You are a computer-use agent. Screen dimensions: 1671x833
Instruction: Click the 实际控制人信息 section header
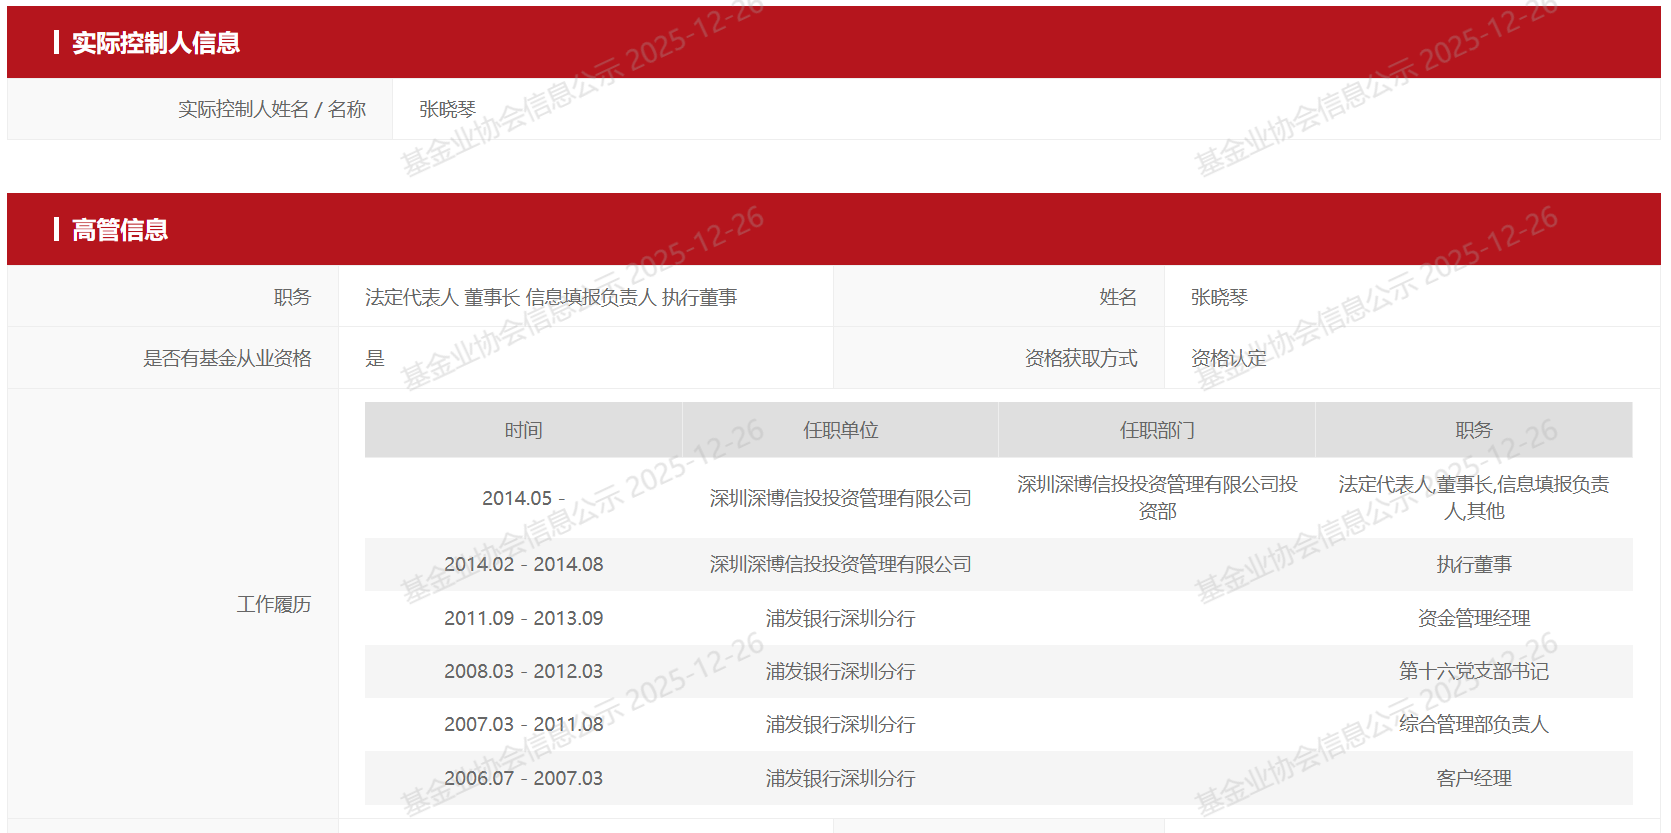155,43
